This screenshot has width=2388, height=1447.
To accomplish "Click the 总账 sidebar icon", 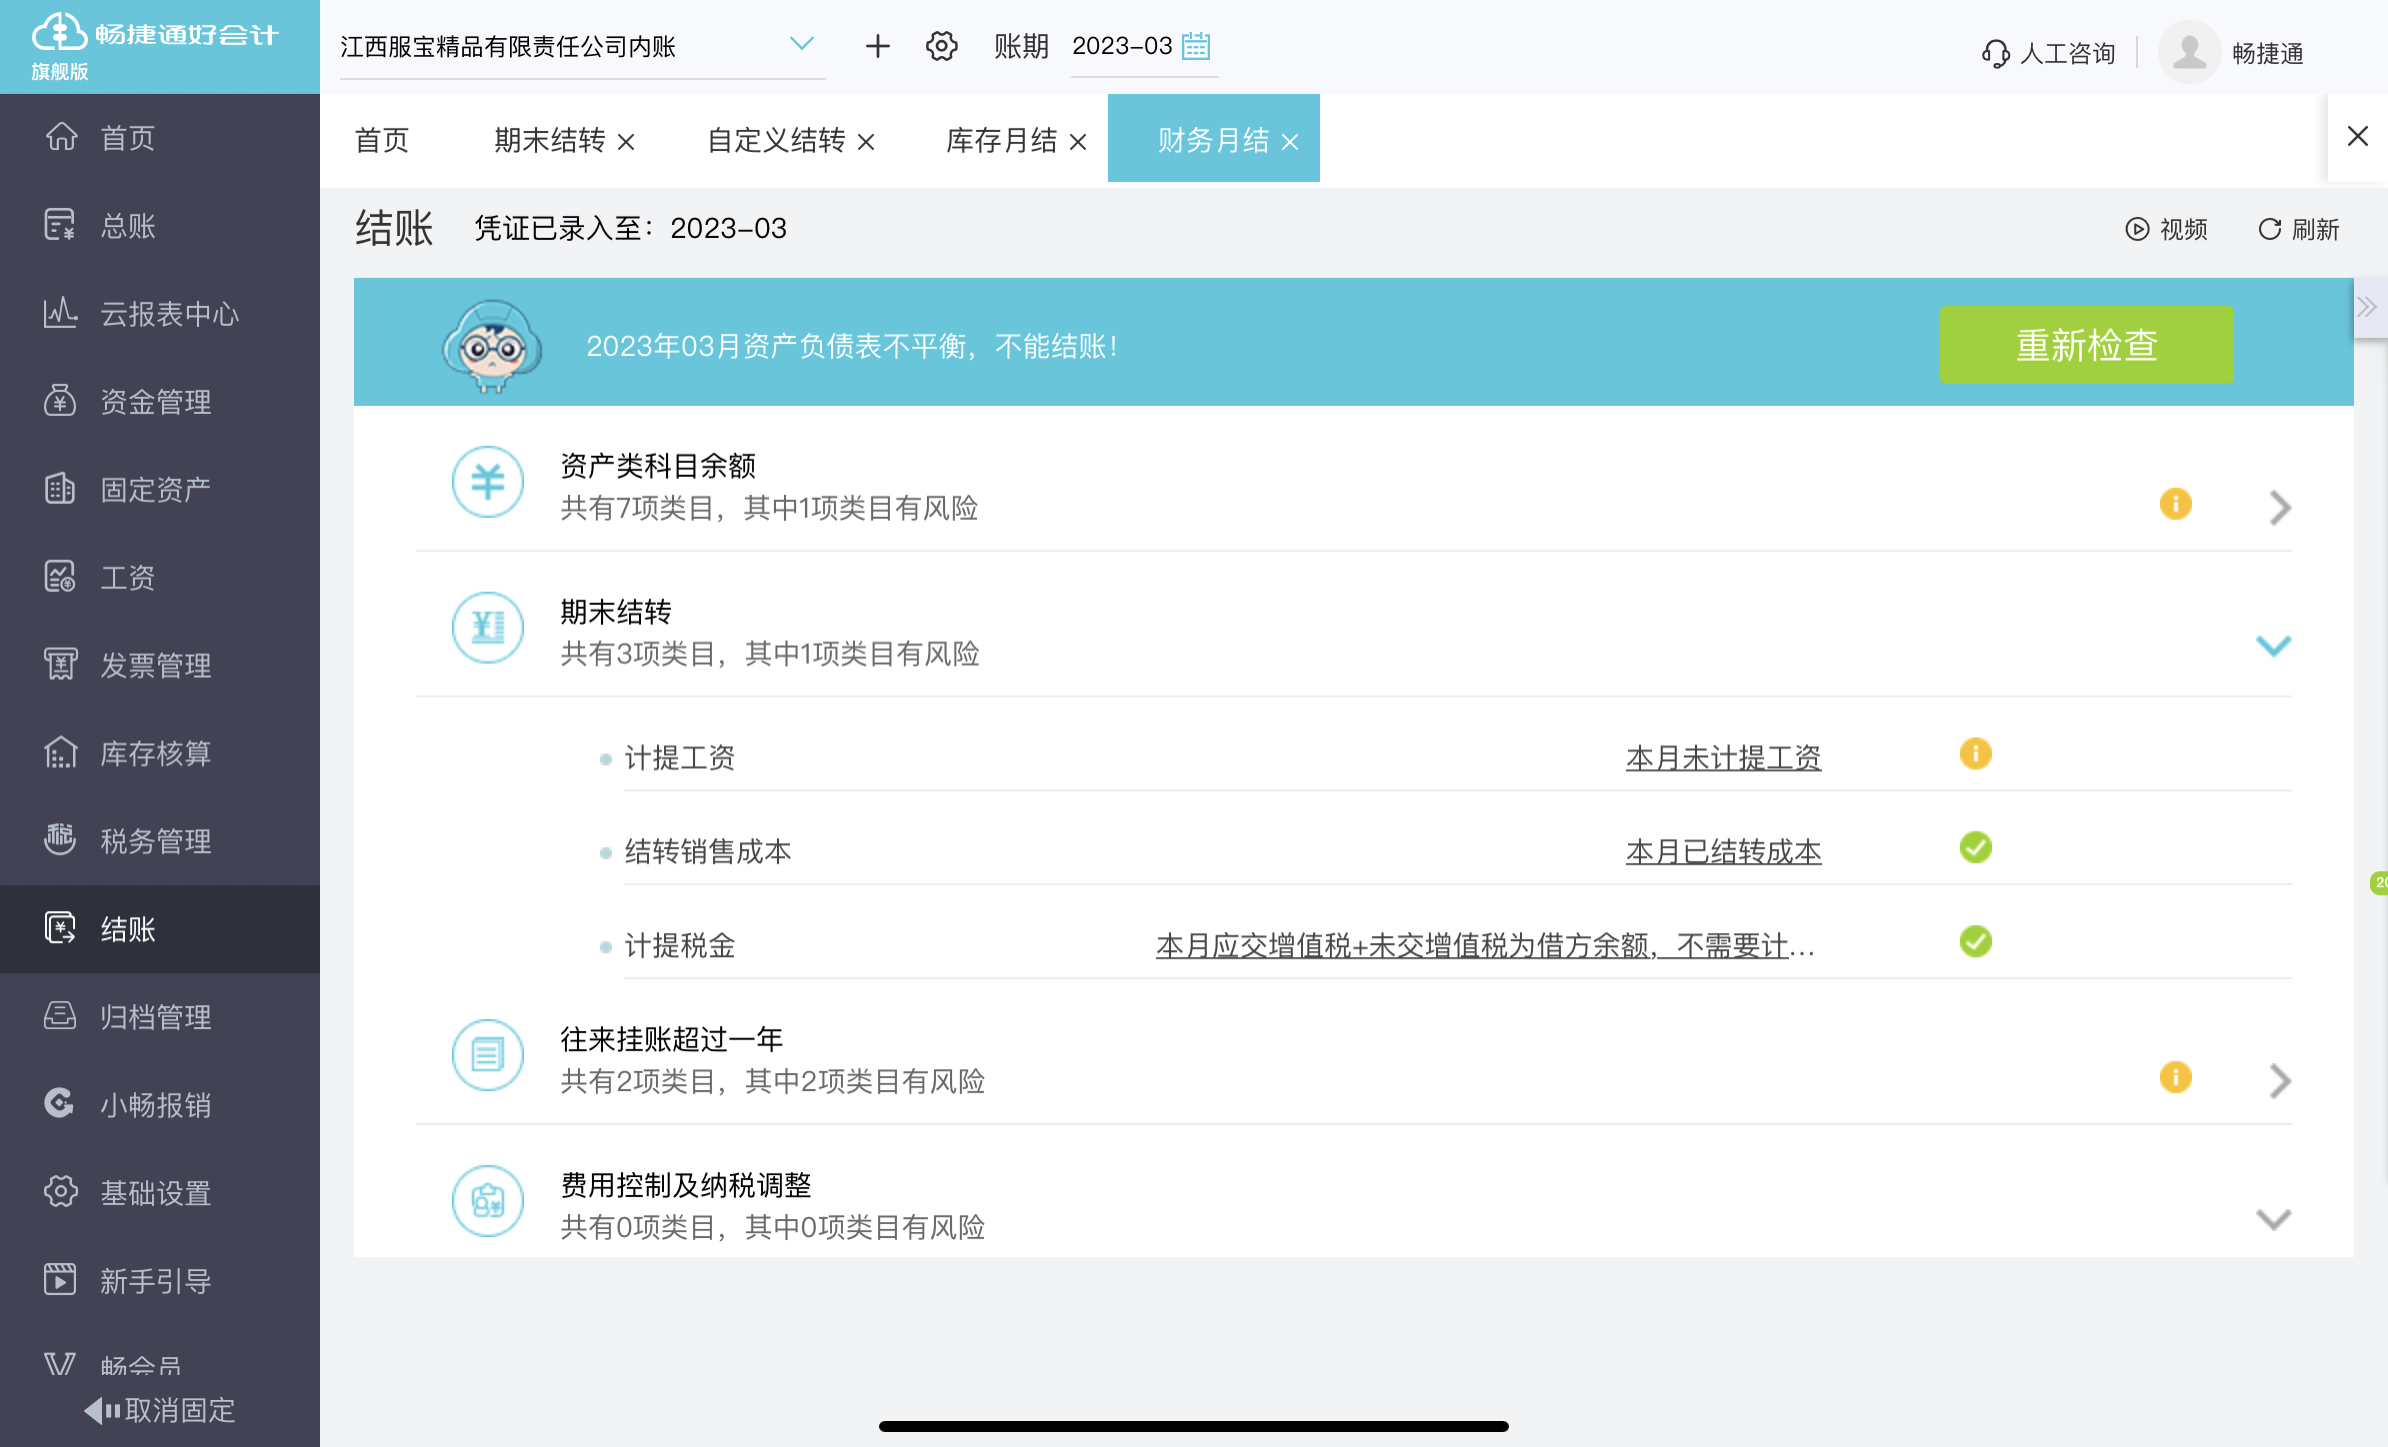I will [58, 224].
